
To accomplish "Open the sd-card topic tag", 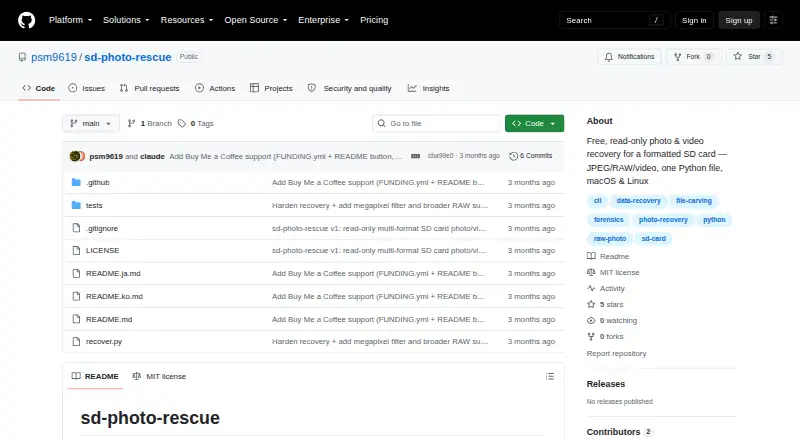I will (654, 238).
